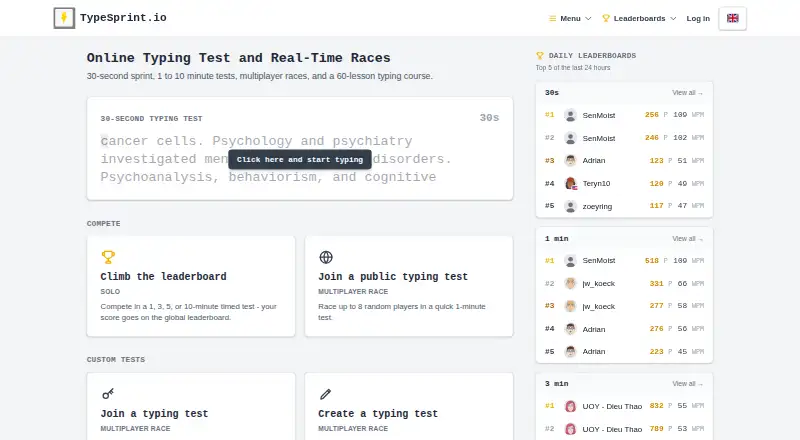Click score 256 in the 30s leaderboard
Viewport: 800px width, 440px height.
tap(652, 115)
